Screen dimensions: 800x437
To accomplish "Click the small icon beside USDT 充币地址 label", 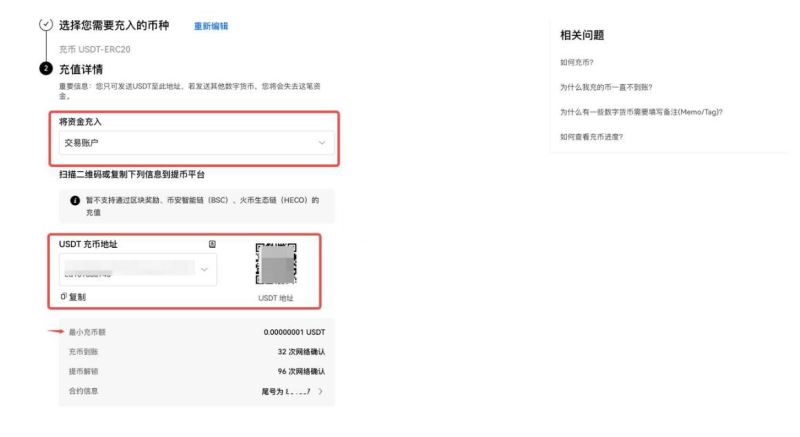I will point(211,245).
